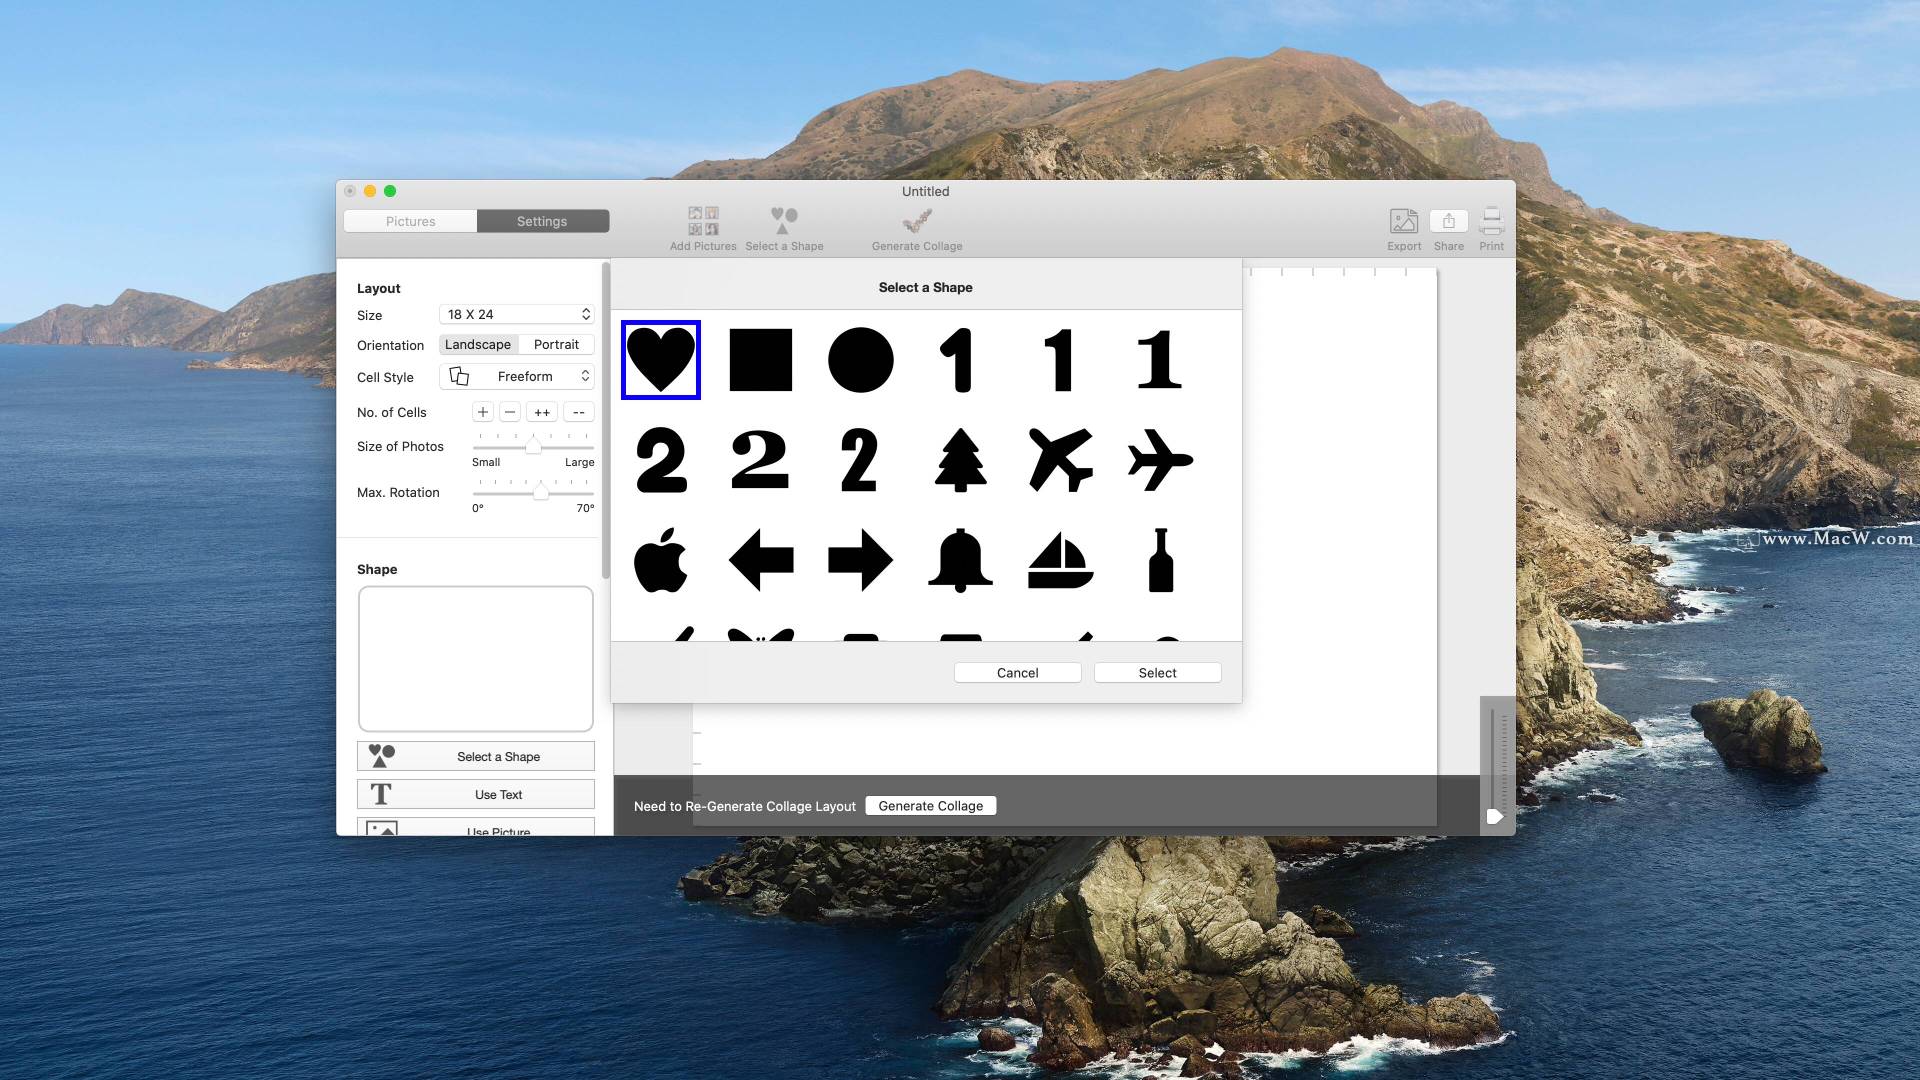The image size is (1920, 1080).
Task: Open the Size dropdown showing 18 X 24
Action: coord(516,313)
